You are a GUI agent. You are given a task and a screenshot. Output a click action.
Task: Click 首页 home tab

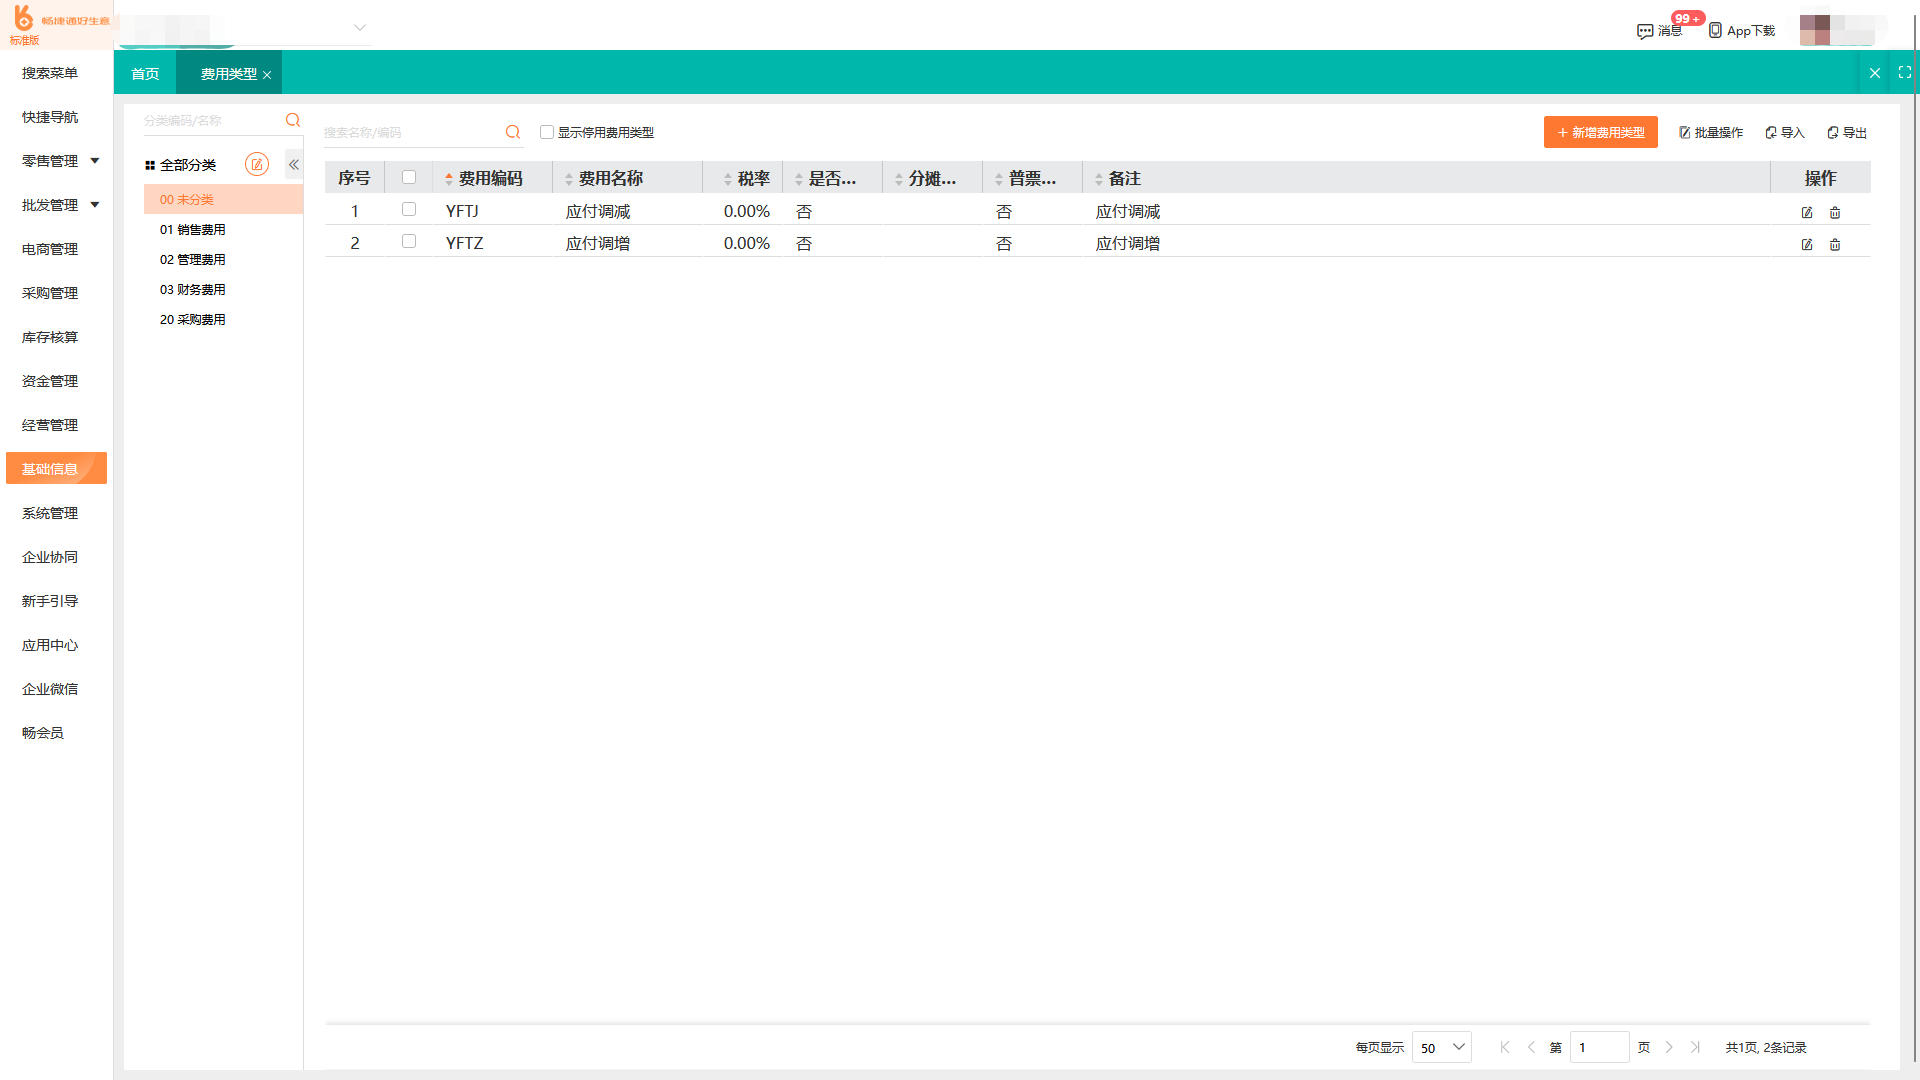pos(145,74)
